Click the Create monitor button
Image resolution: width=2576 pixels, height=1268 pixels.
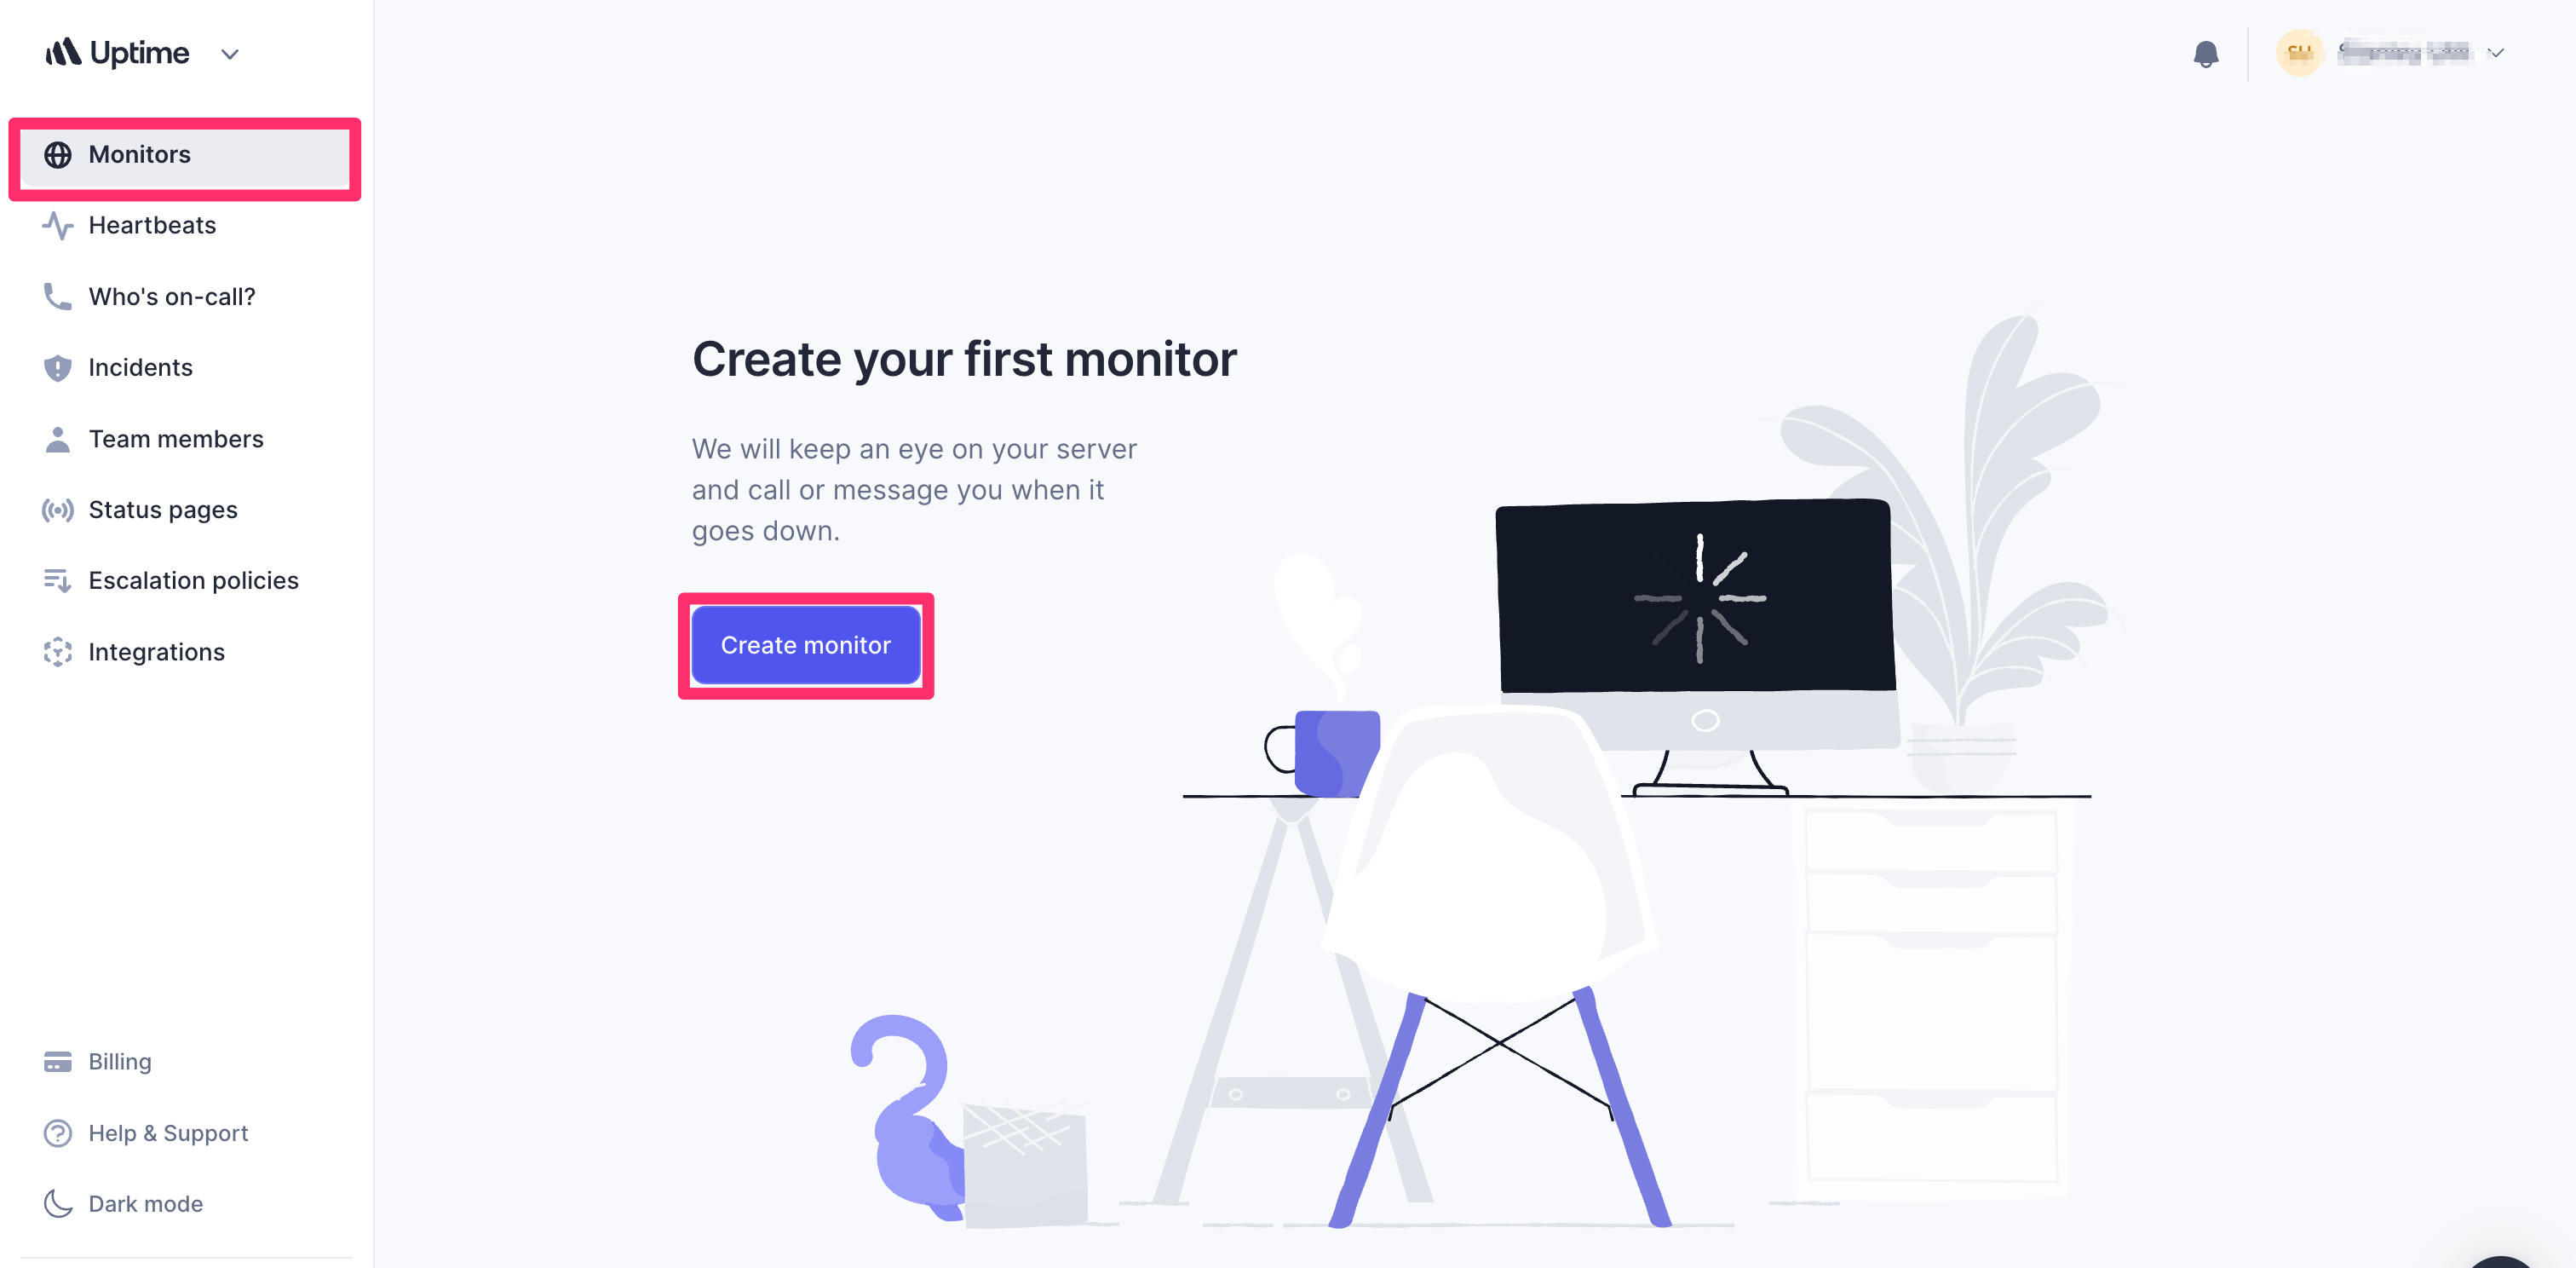[x=805, y=644]
